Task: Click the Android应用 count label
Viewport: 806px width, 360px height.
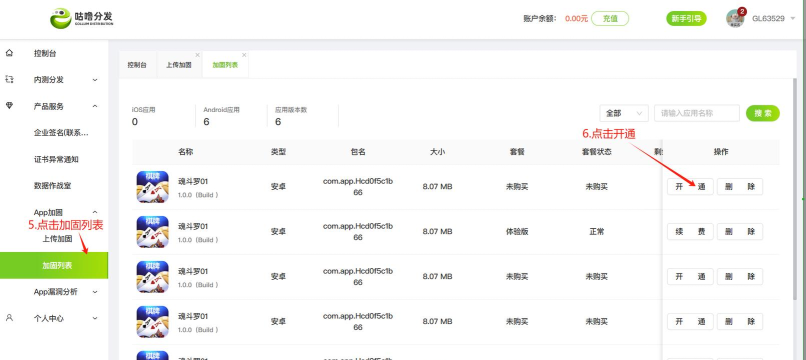Action: (x=221, y=110)
